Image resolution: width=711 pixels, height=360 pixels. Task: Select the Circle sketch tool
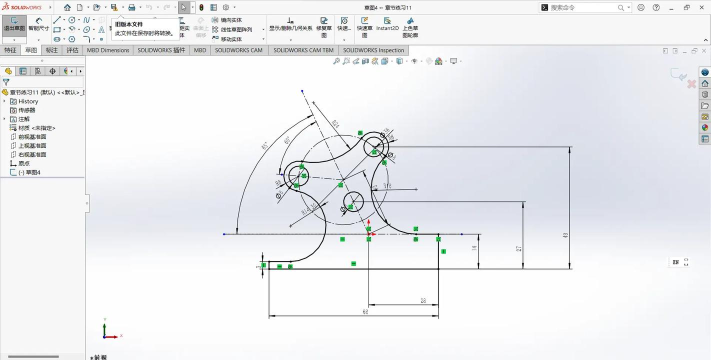[72, 20]
